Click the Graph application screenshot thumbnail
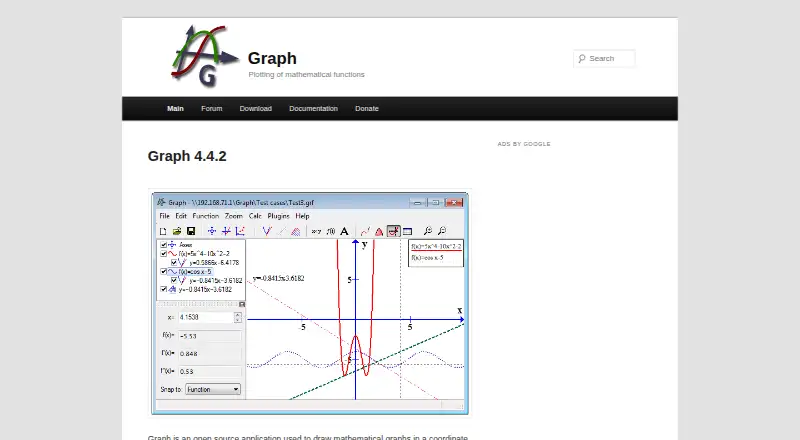Screen dimensions: 800x440 [310, 303]
